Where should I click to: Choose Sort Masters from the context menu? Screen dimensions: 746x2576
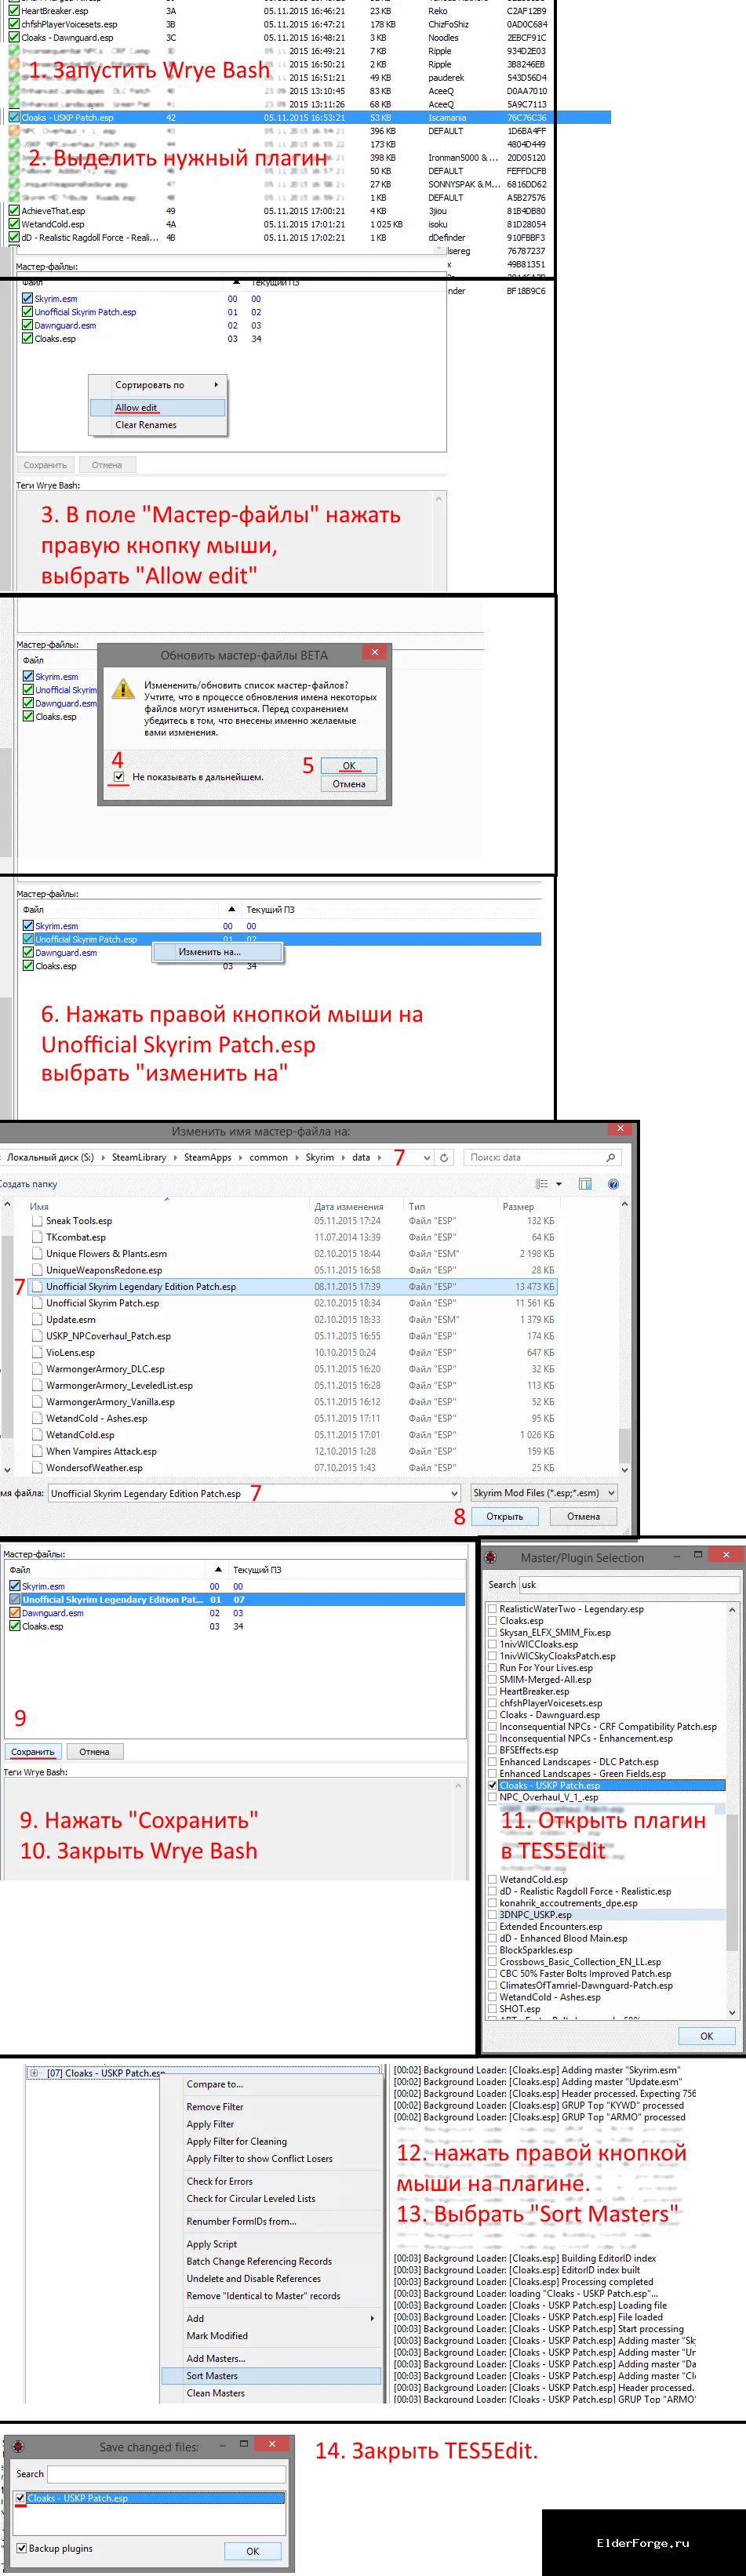[212, 2375]
